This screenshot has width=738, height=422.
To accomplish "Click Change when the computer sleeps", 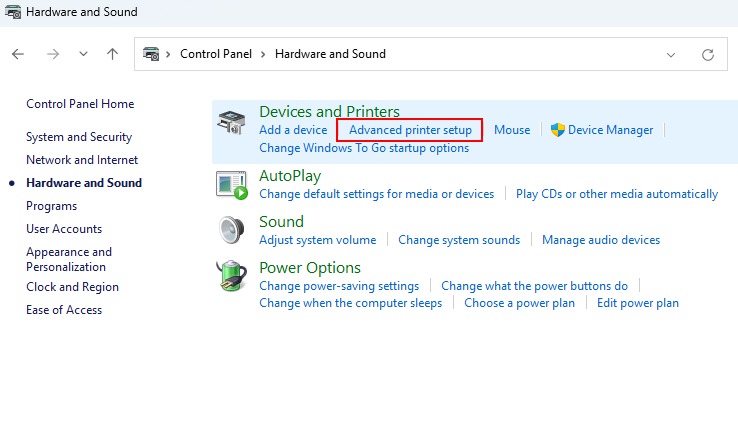I will click(351, 303).
